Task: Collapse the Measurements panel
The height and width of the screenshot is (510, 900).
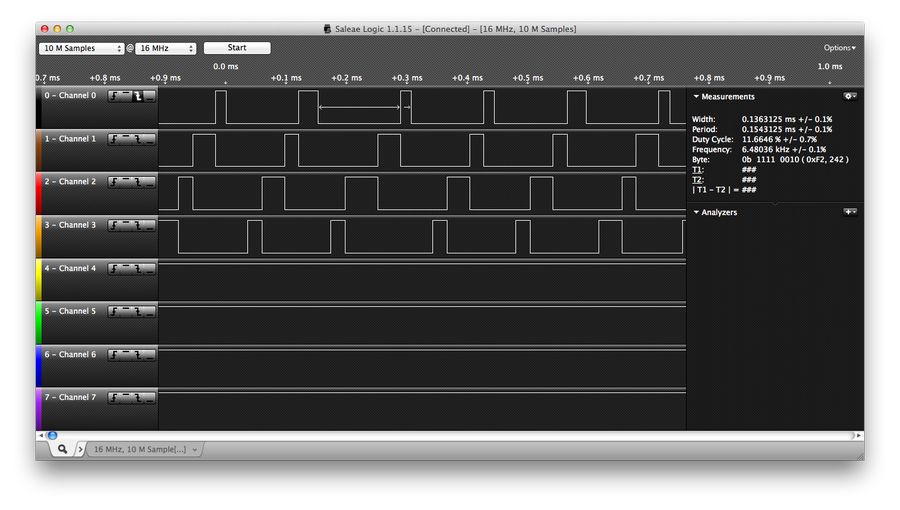Action: [696, 97]
